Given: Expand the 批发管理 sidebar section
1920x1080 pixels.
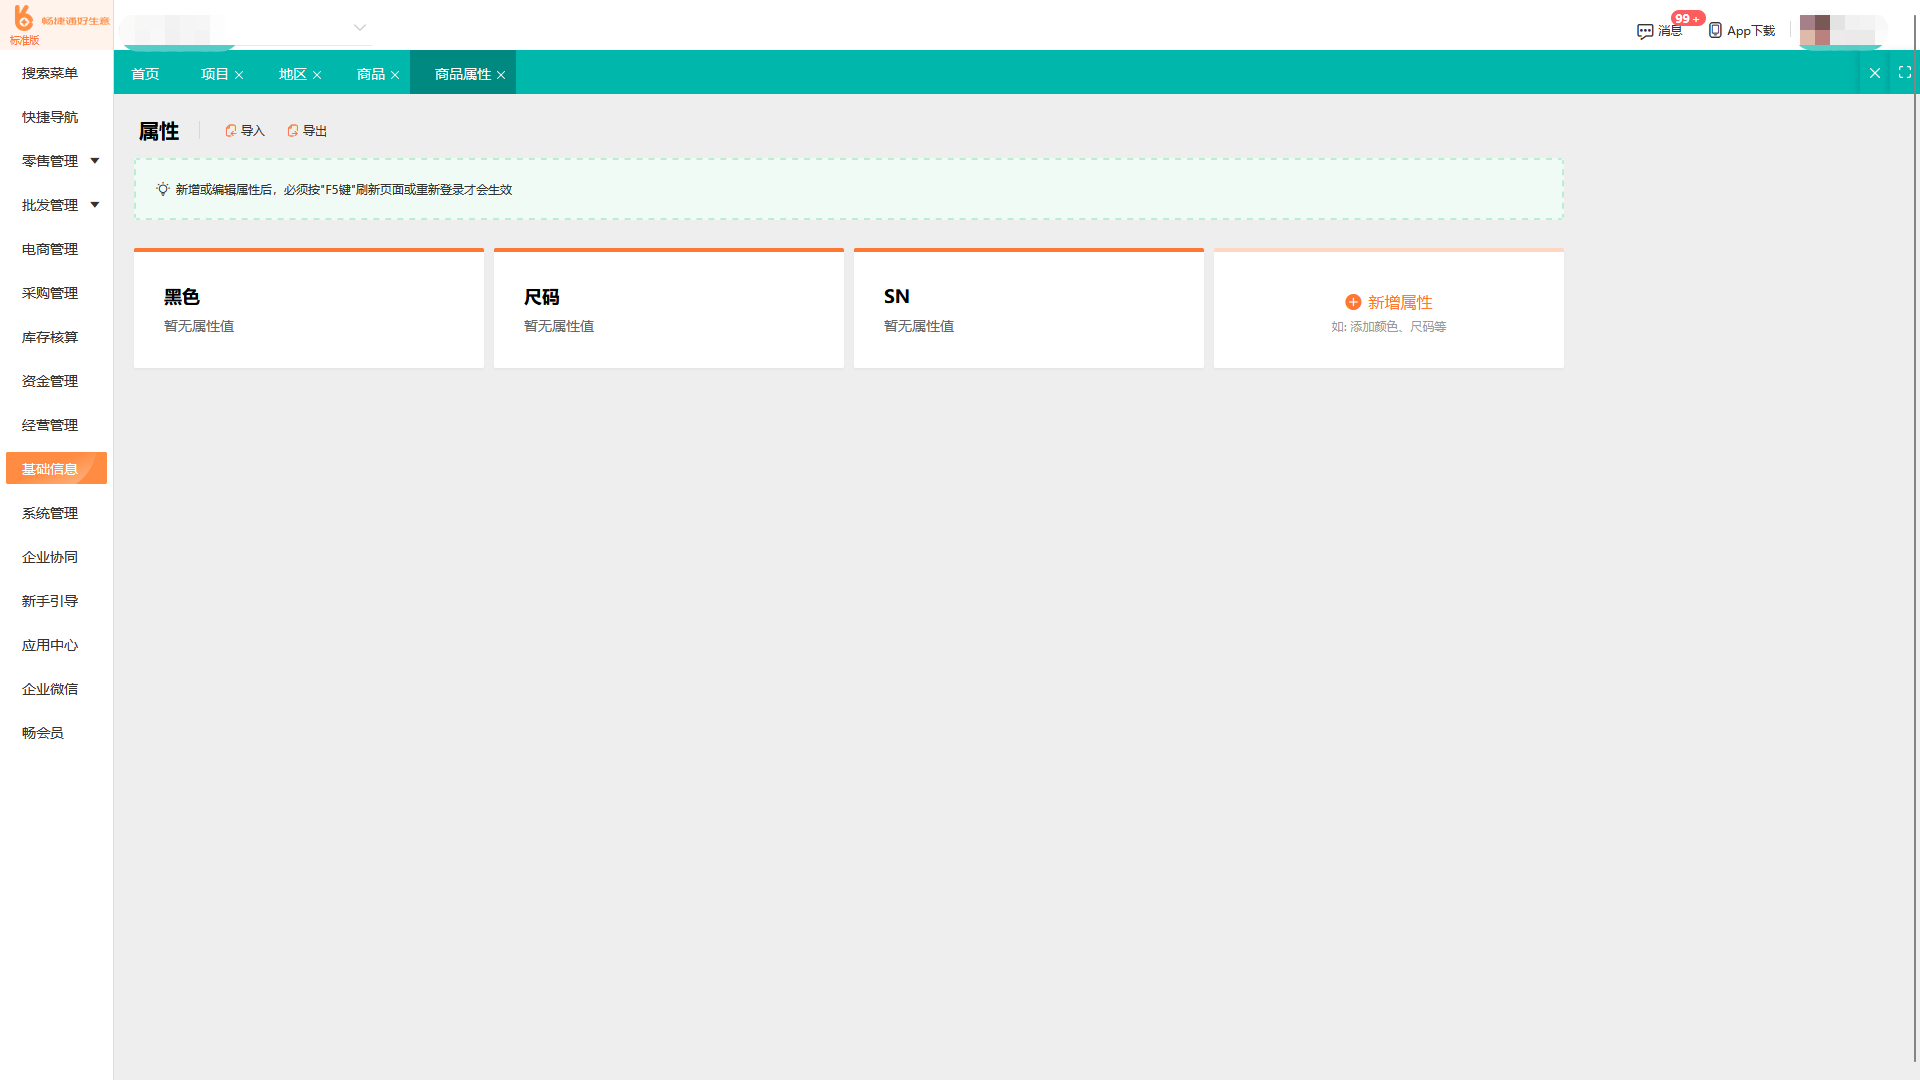Looking at the screenshot, I should 55,204.
